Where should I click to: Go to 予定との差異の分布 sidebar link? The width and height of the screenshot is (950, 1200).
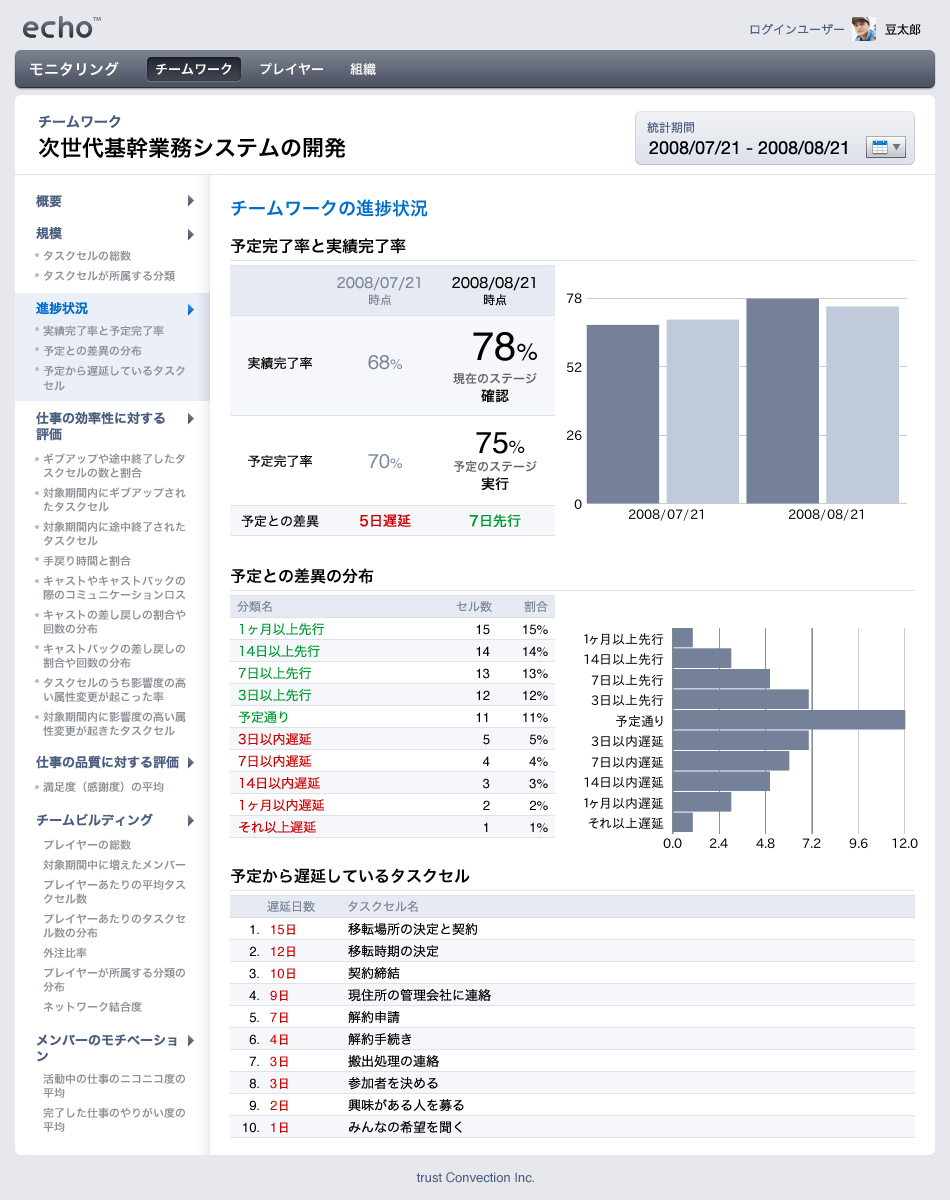(92, 351)
